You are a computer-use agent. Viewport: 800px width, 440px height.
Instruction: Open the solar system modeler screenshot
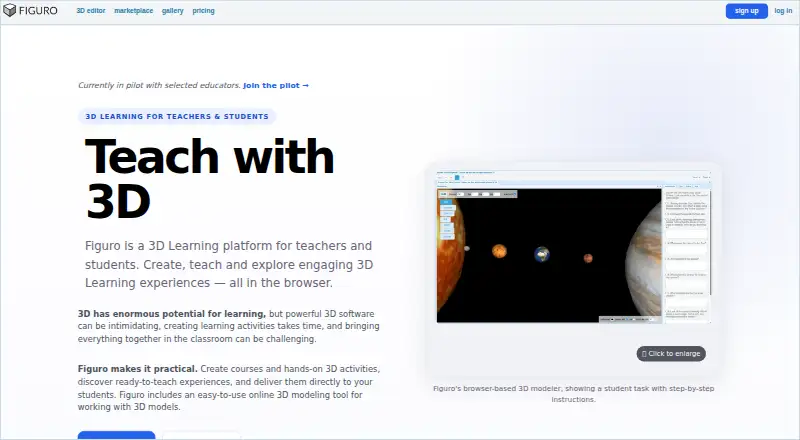[573, 247]
